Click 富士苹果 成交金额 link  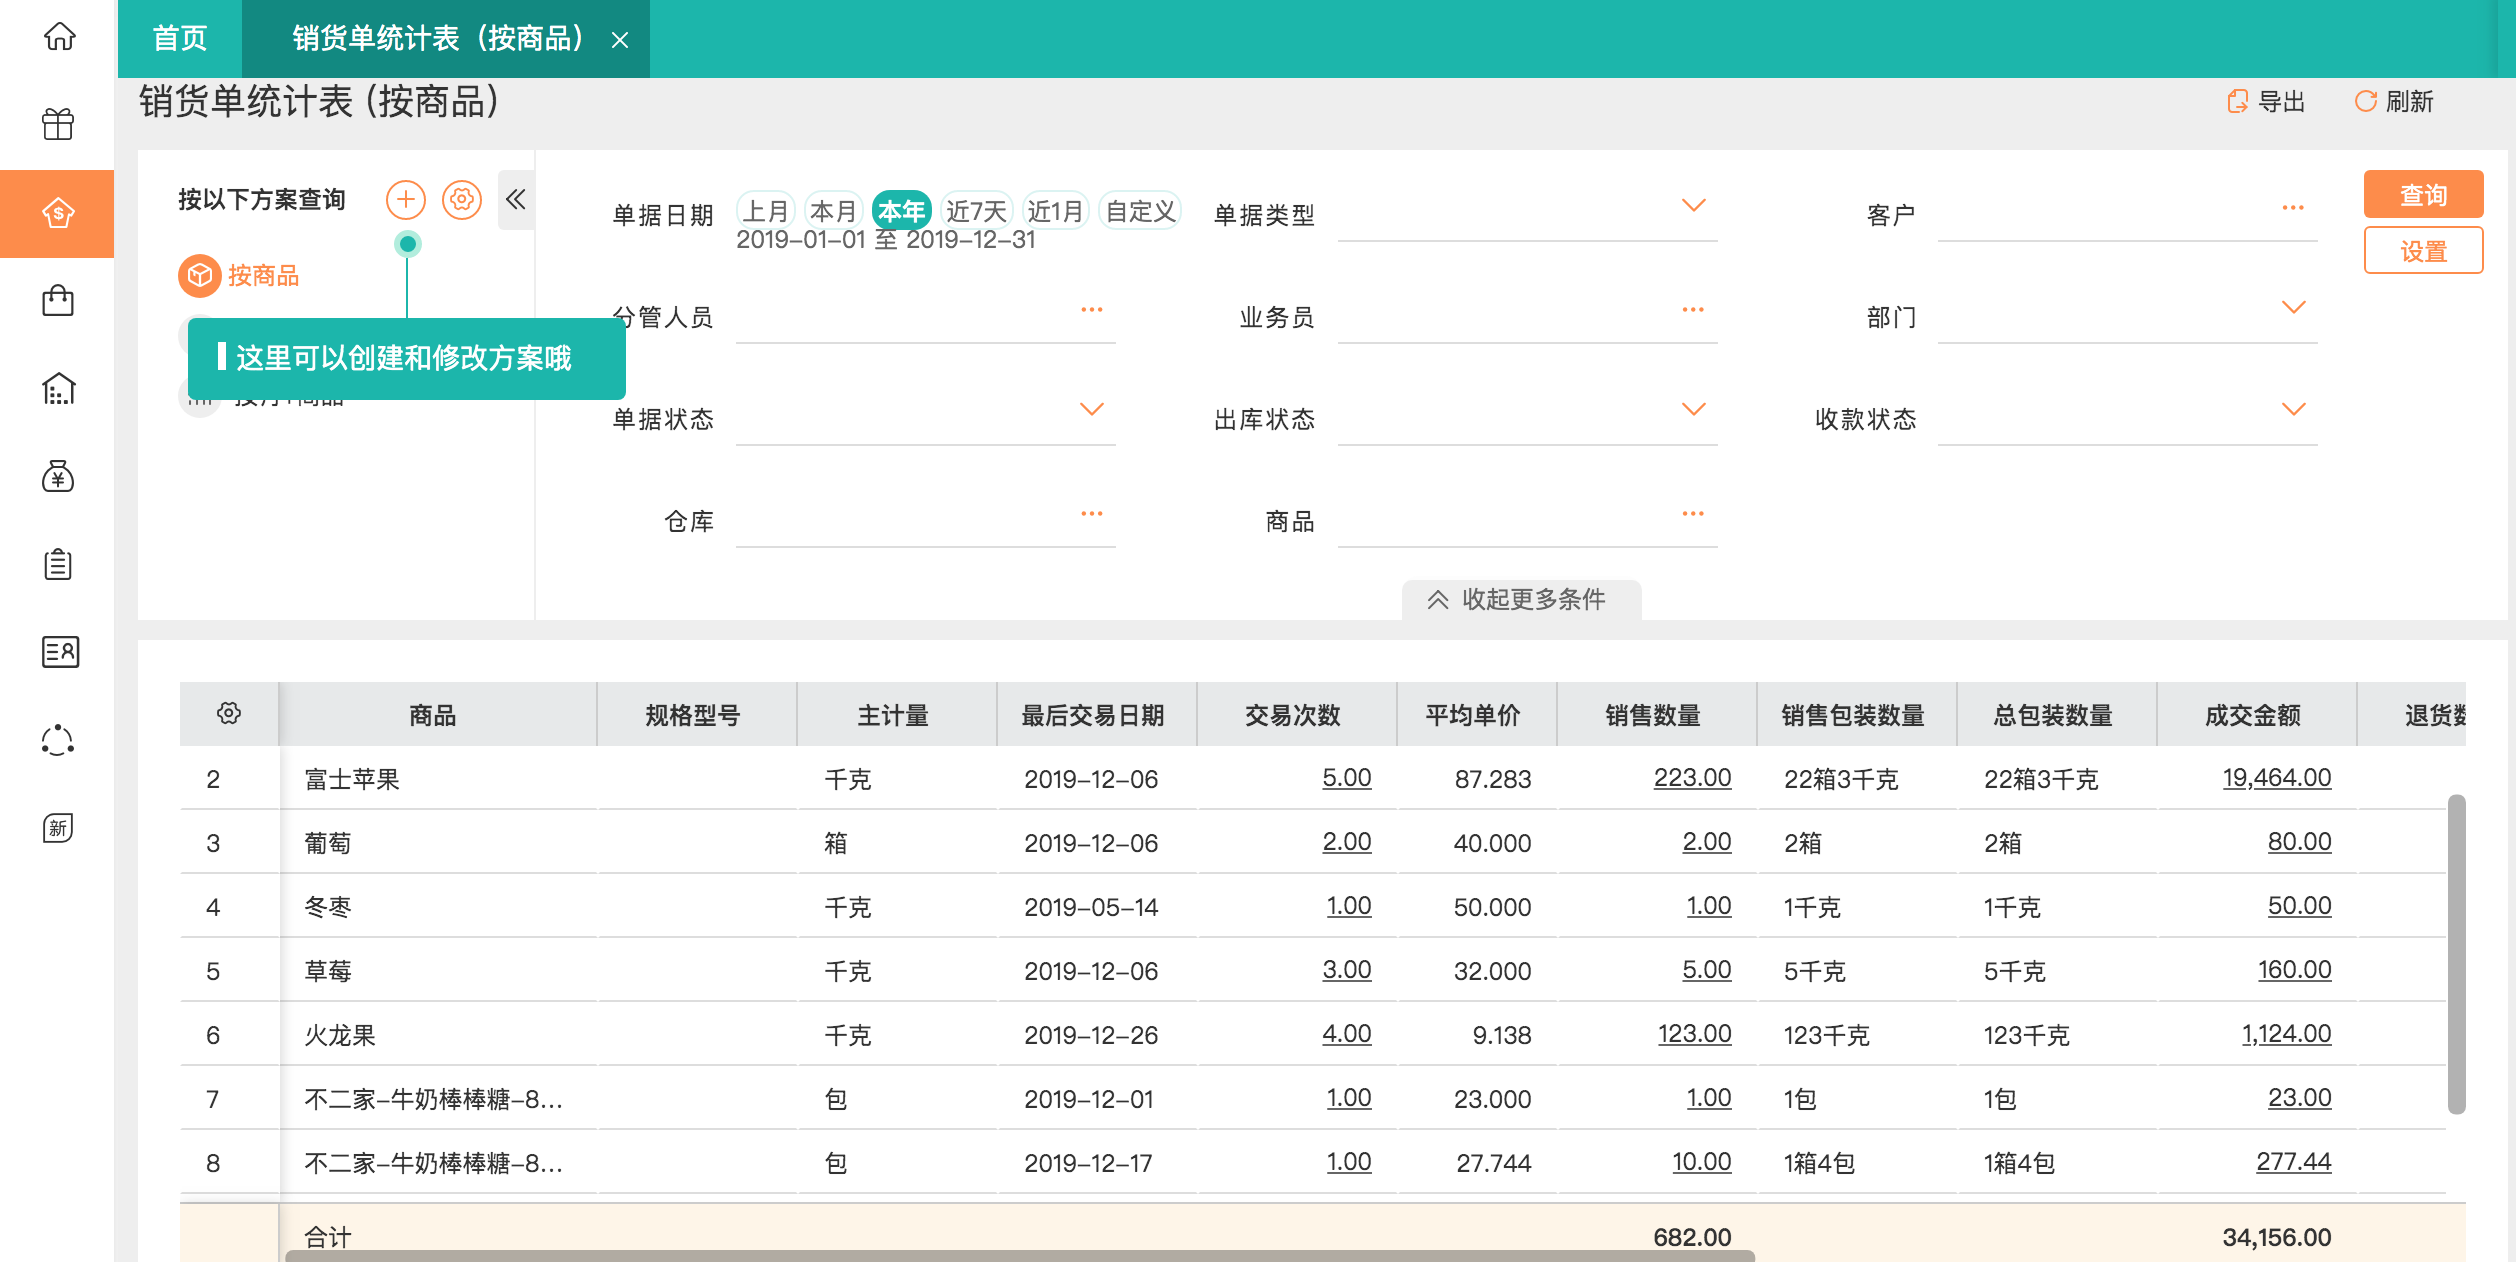click(2280, 777)
